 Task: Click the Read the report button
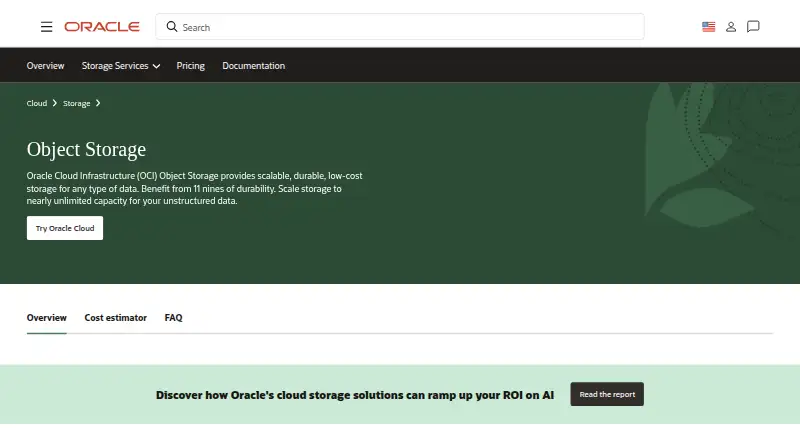tap(607, 394)
